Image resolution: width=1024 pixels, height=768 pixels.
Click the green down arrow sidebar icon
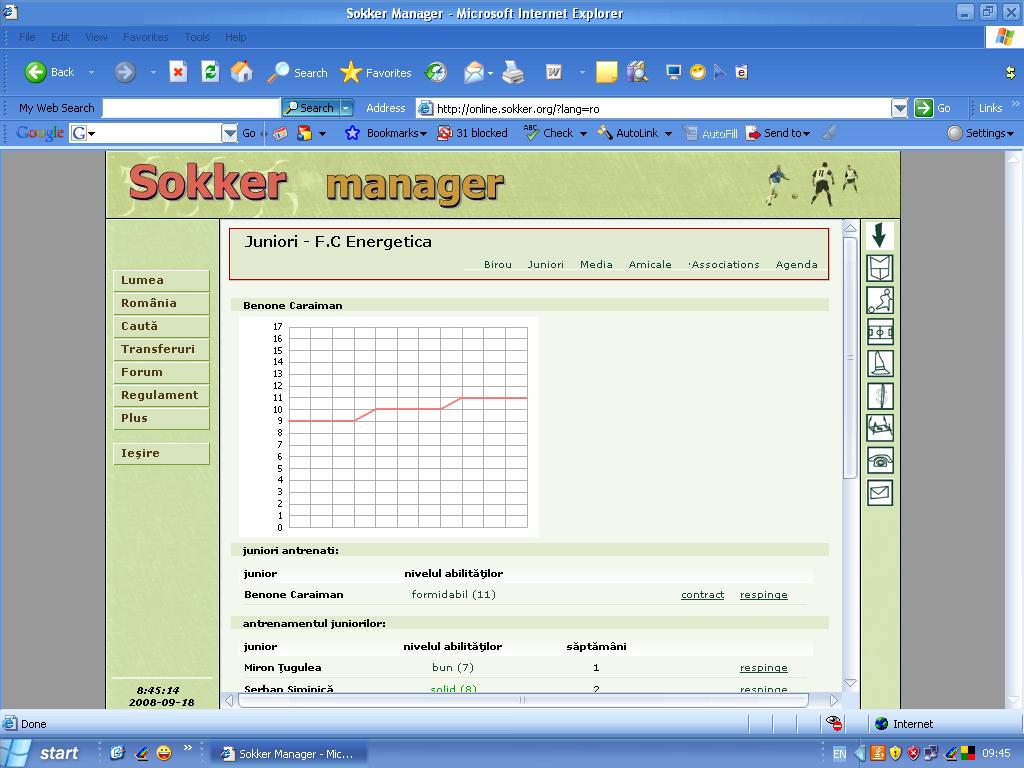(880, 236)
